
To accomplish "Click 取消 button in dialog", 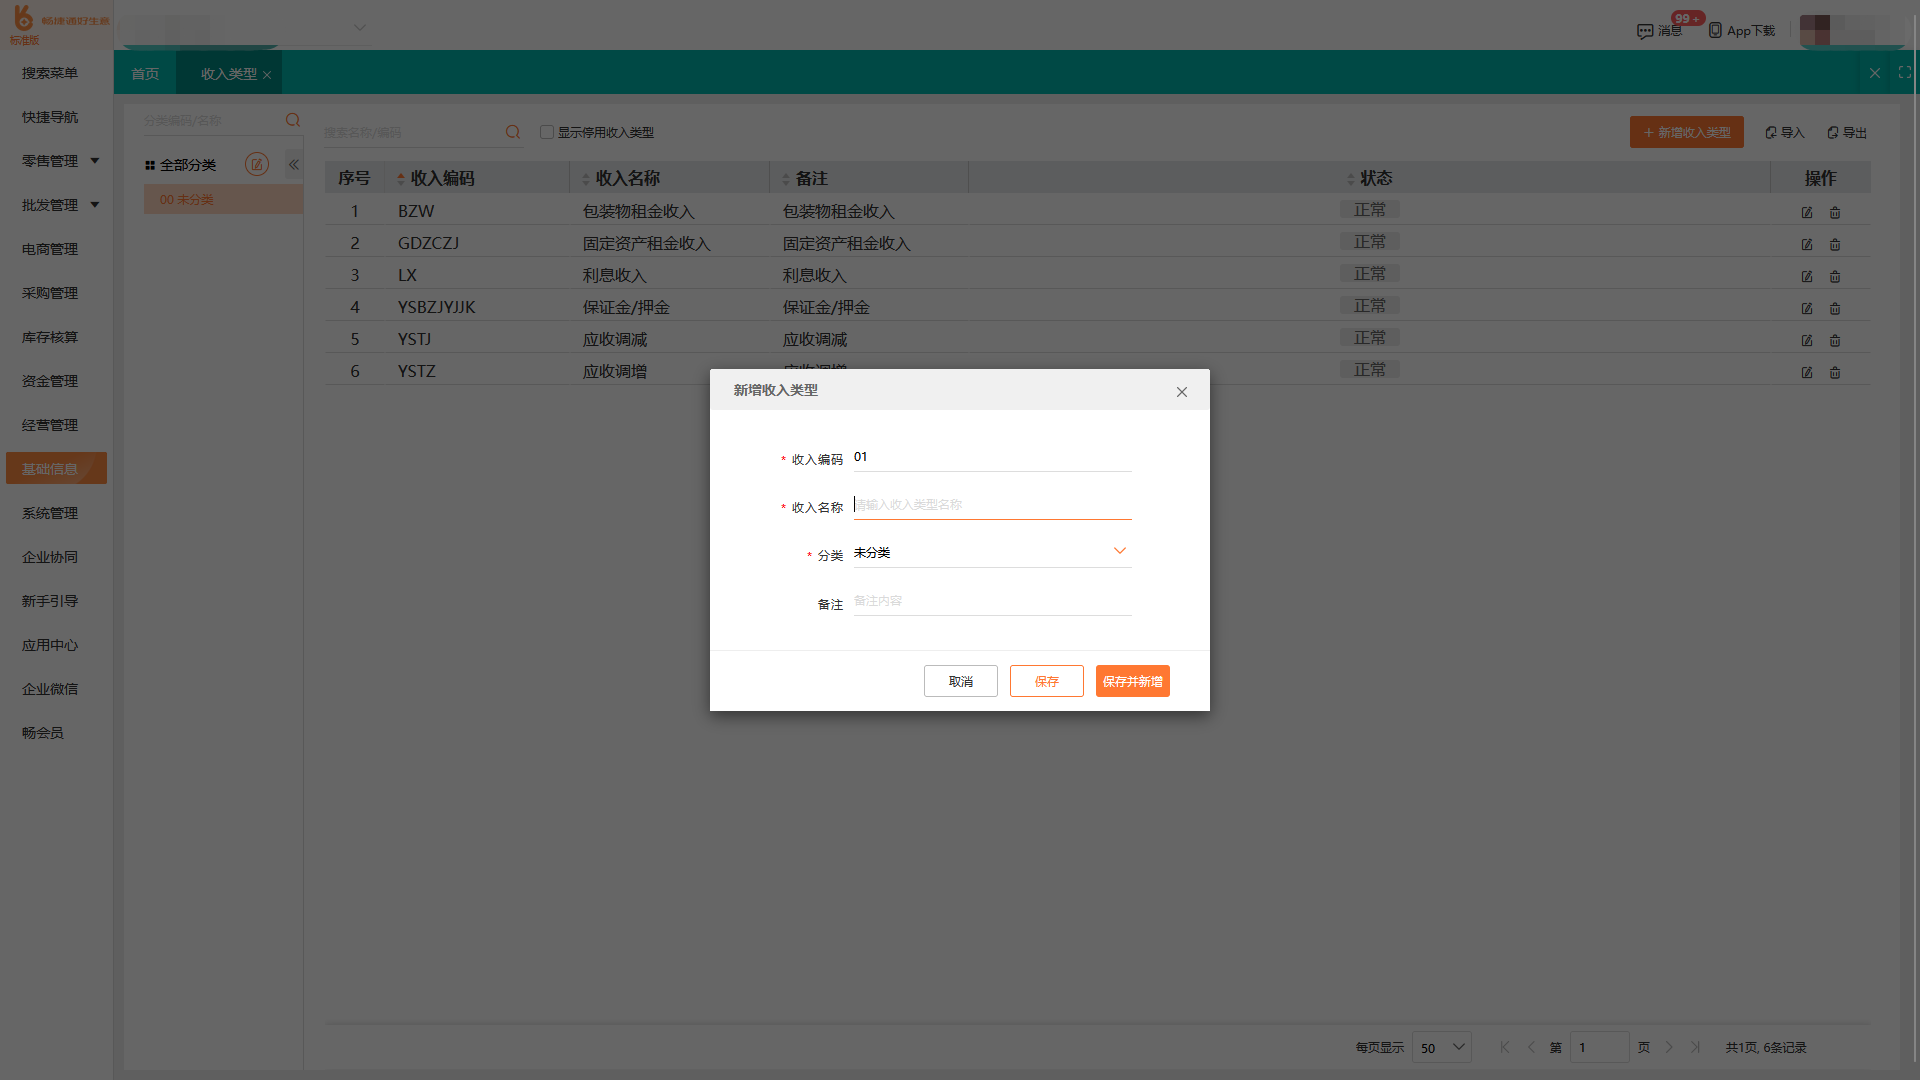I will pos(961,680).
